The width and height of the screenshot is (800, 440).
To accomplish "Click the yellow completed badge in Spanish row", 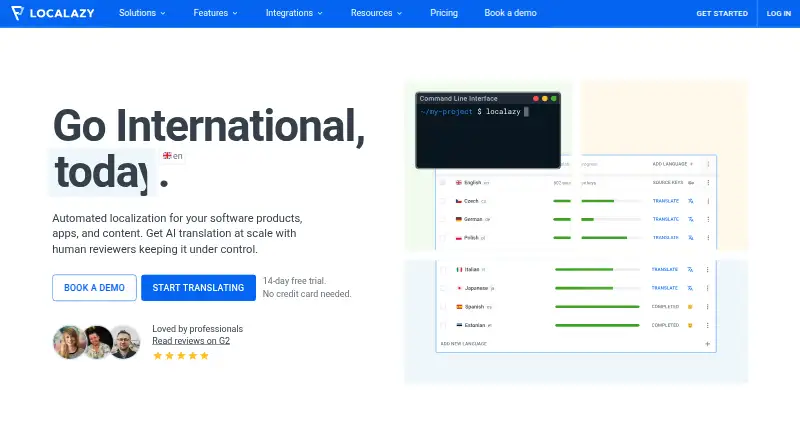I will (690, 307).
